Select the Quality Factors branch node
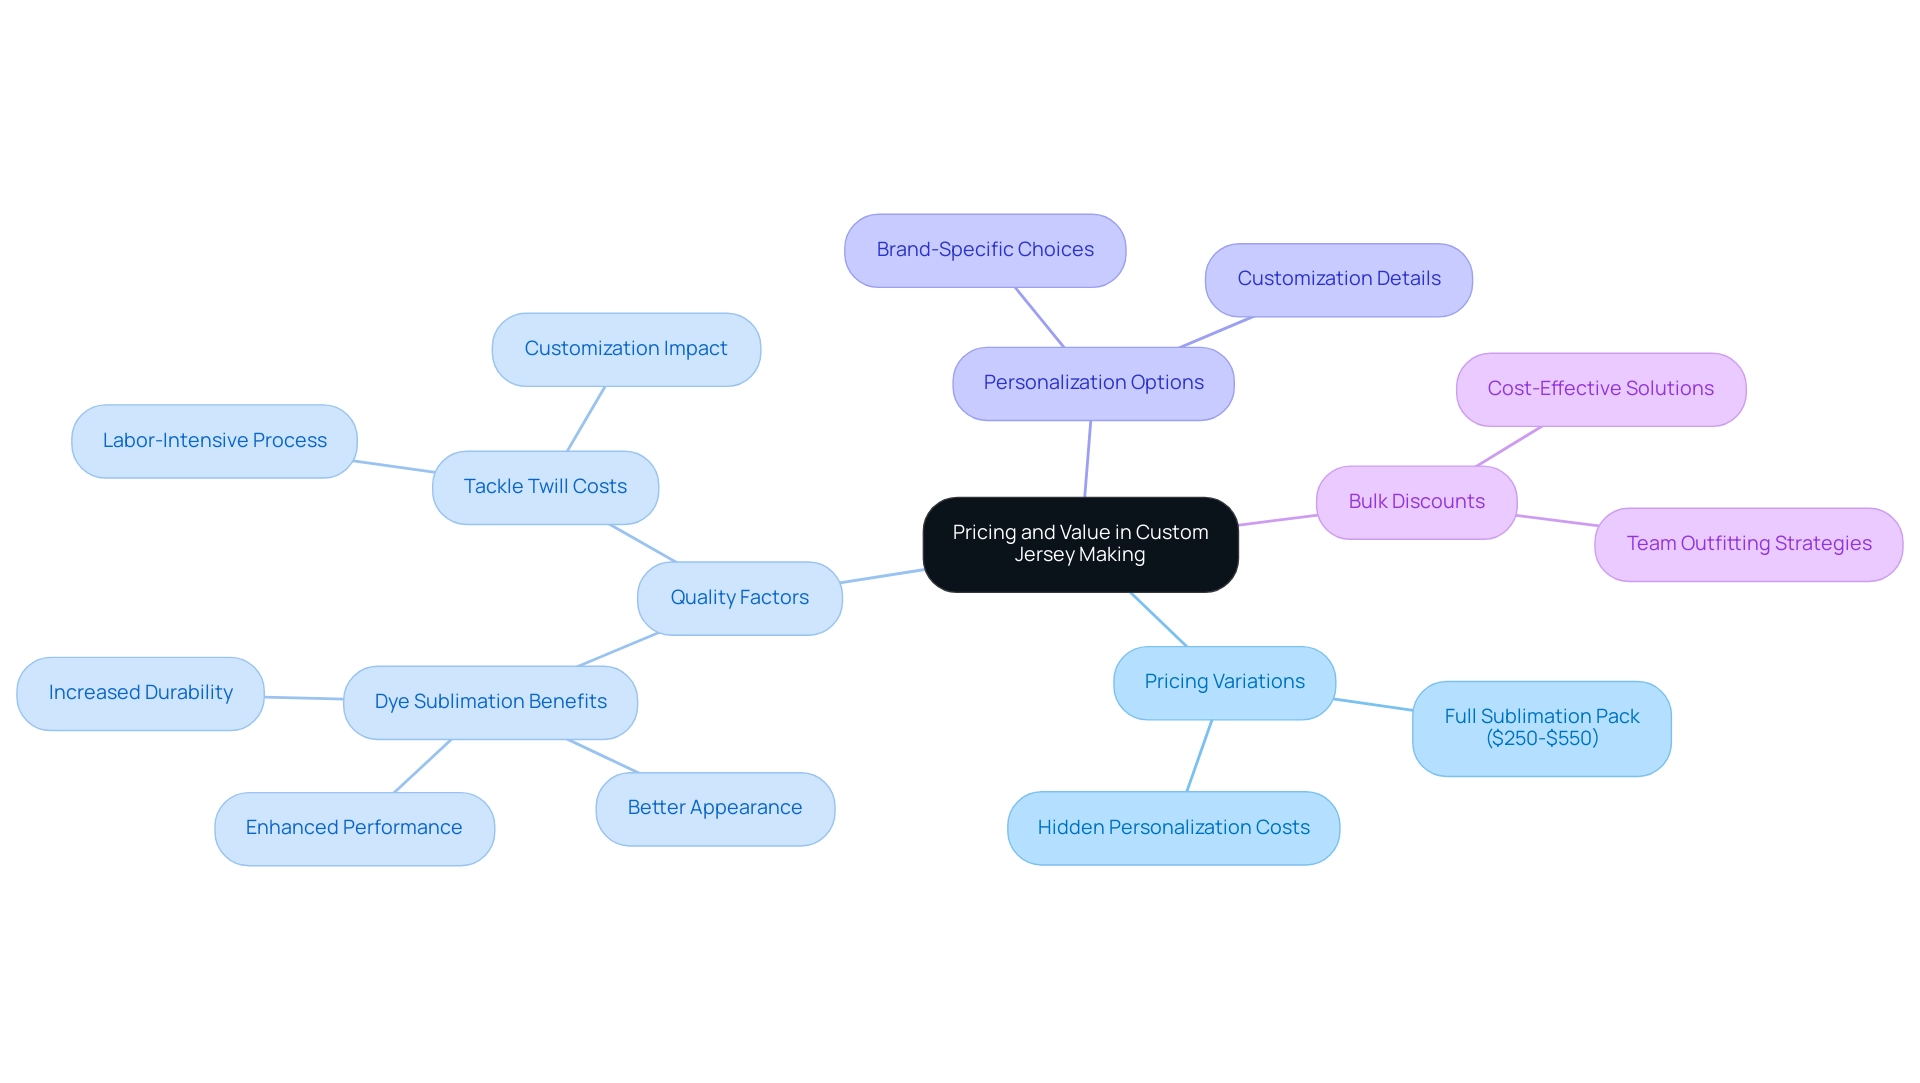 740,596
